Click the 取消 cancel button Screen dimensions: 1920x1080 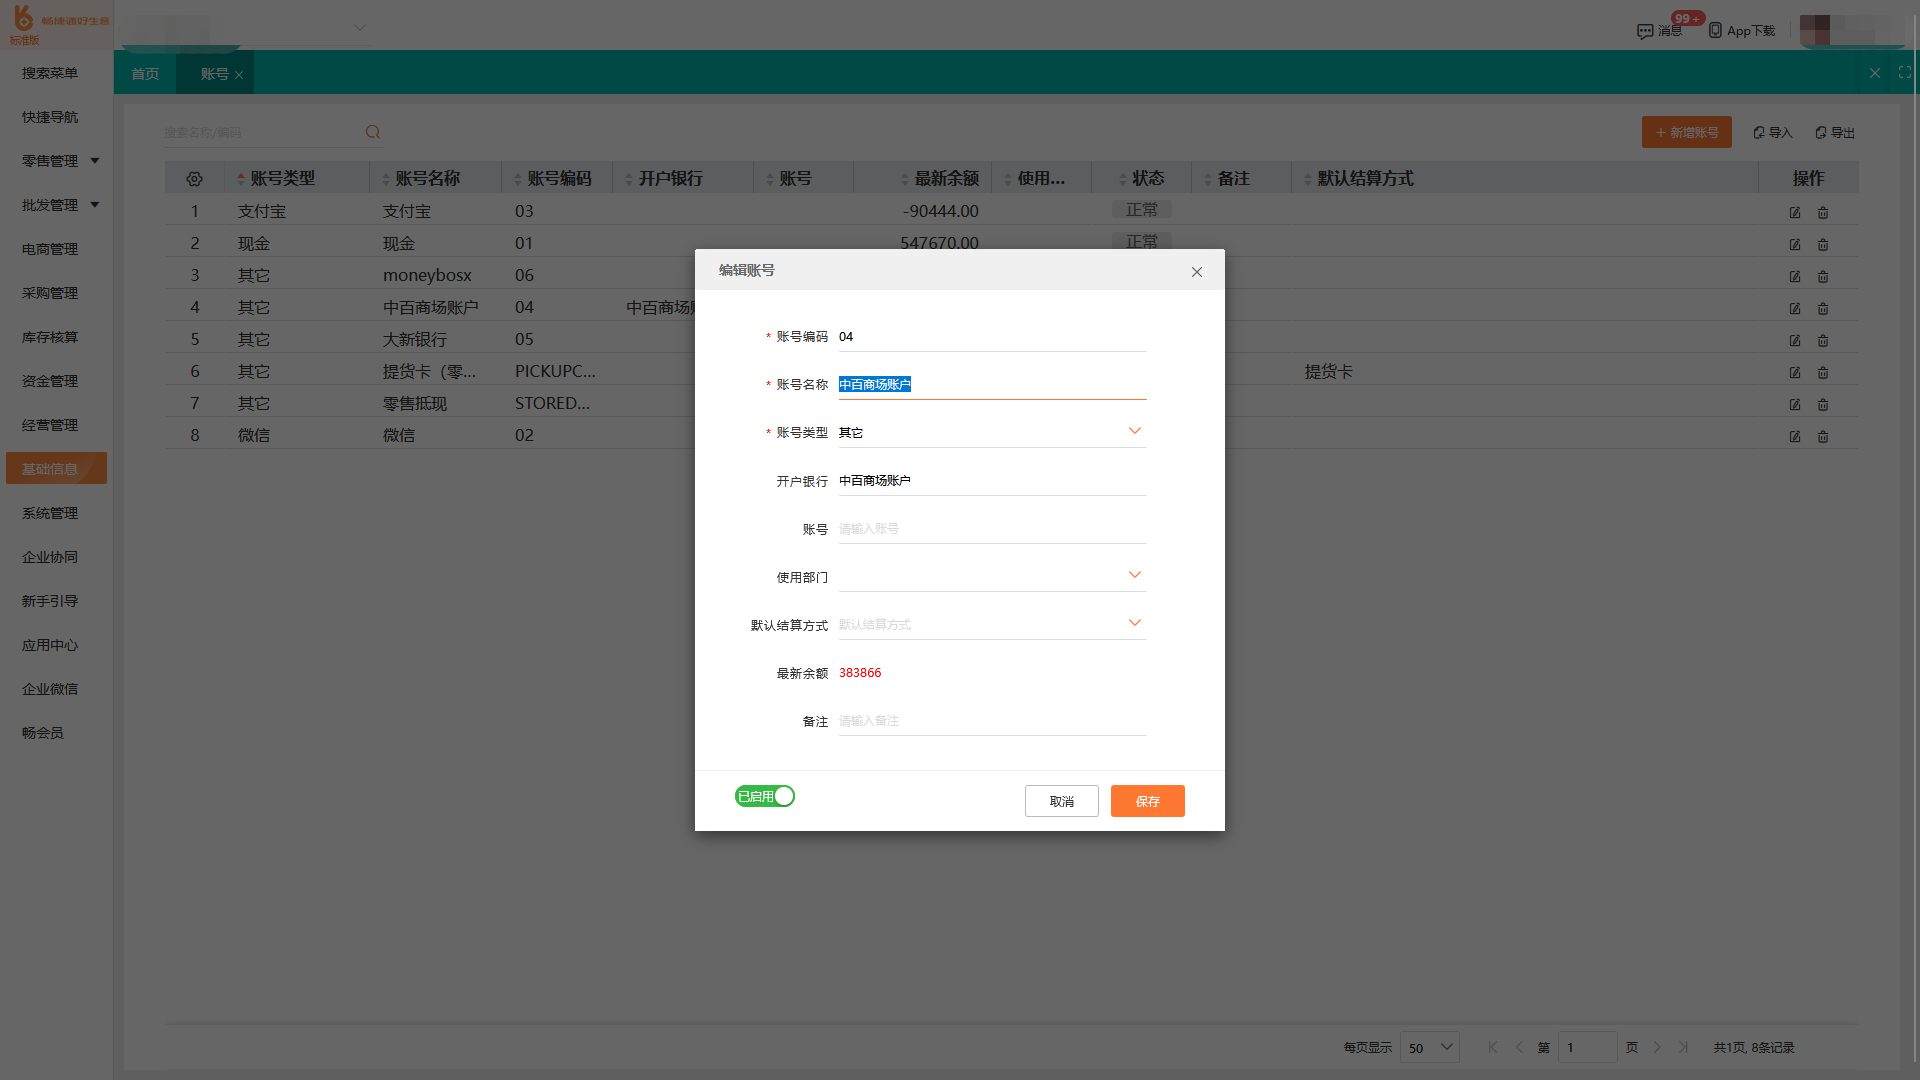[x=1062, y=800]
